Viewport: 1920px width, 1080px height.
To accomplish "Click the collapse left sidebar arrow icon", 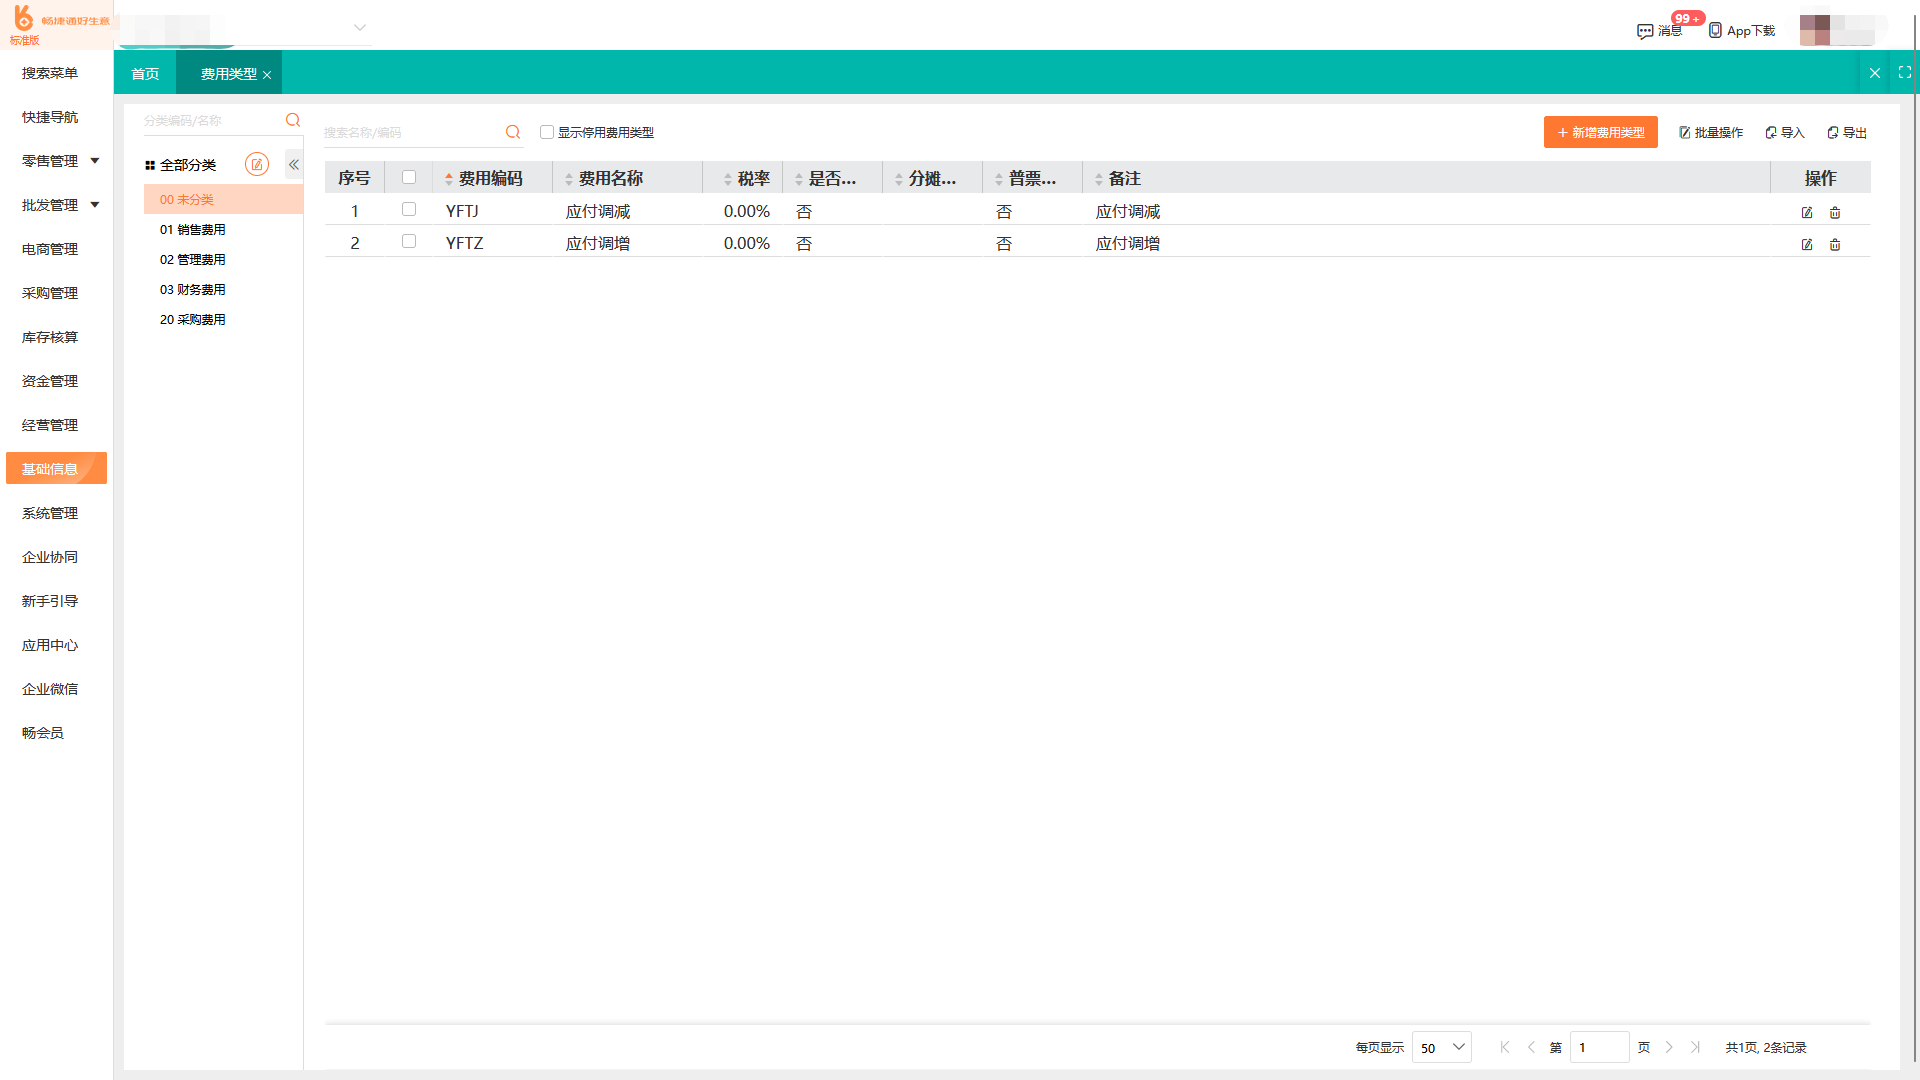I will click(293, 164).
